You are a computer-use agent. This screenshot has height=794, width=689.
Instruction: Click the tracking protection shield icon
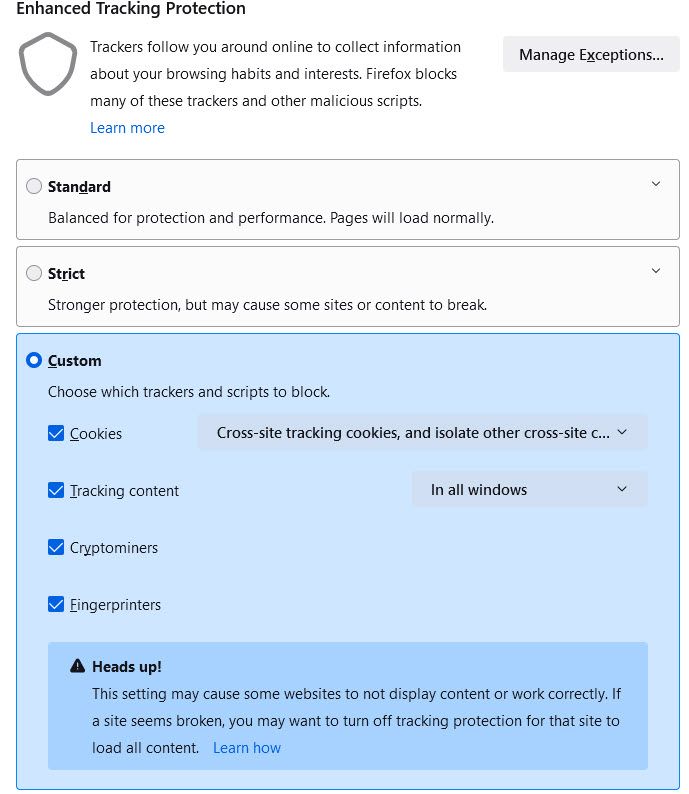coord(47,64)
